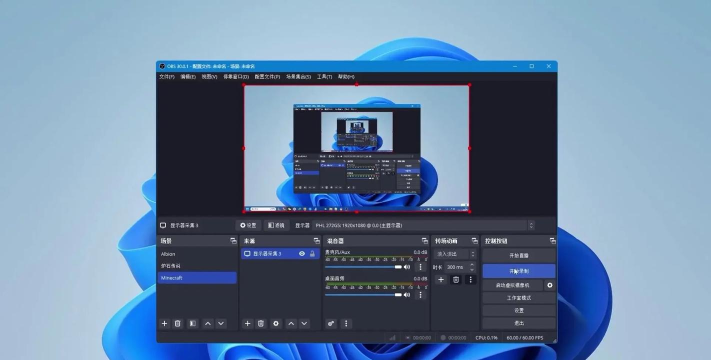
Task: Open 桌面音频 channel three-dot options
Action: (x=420, y=295)
